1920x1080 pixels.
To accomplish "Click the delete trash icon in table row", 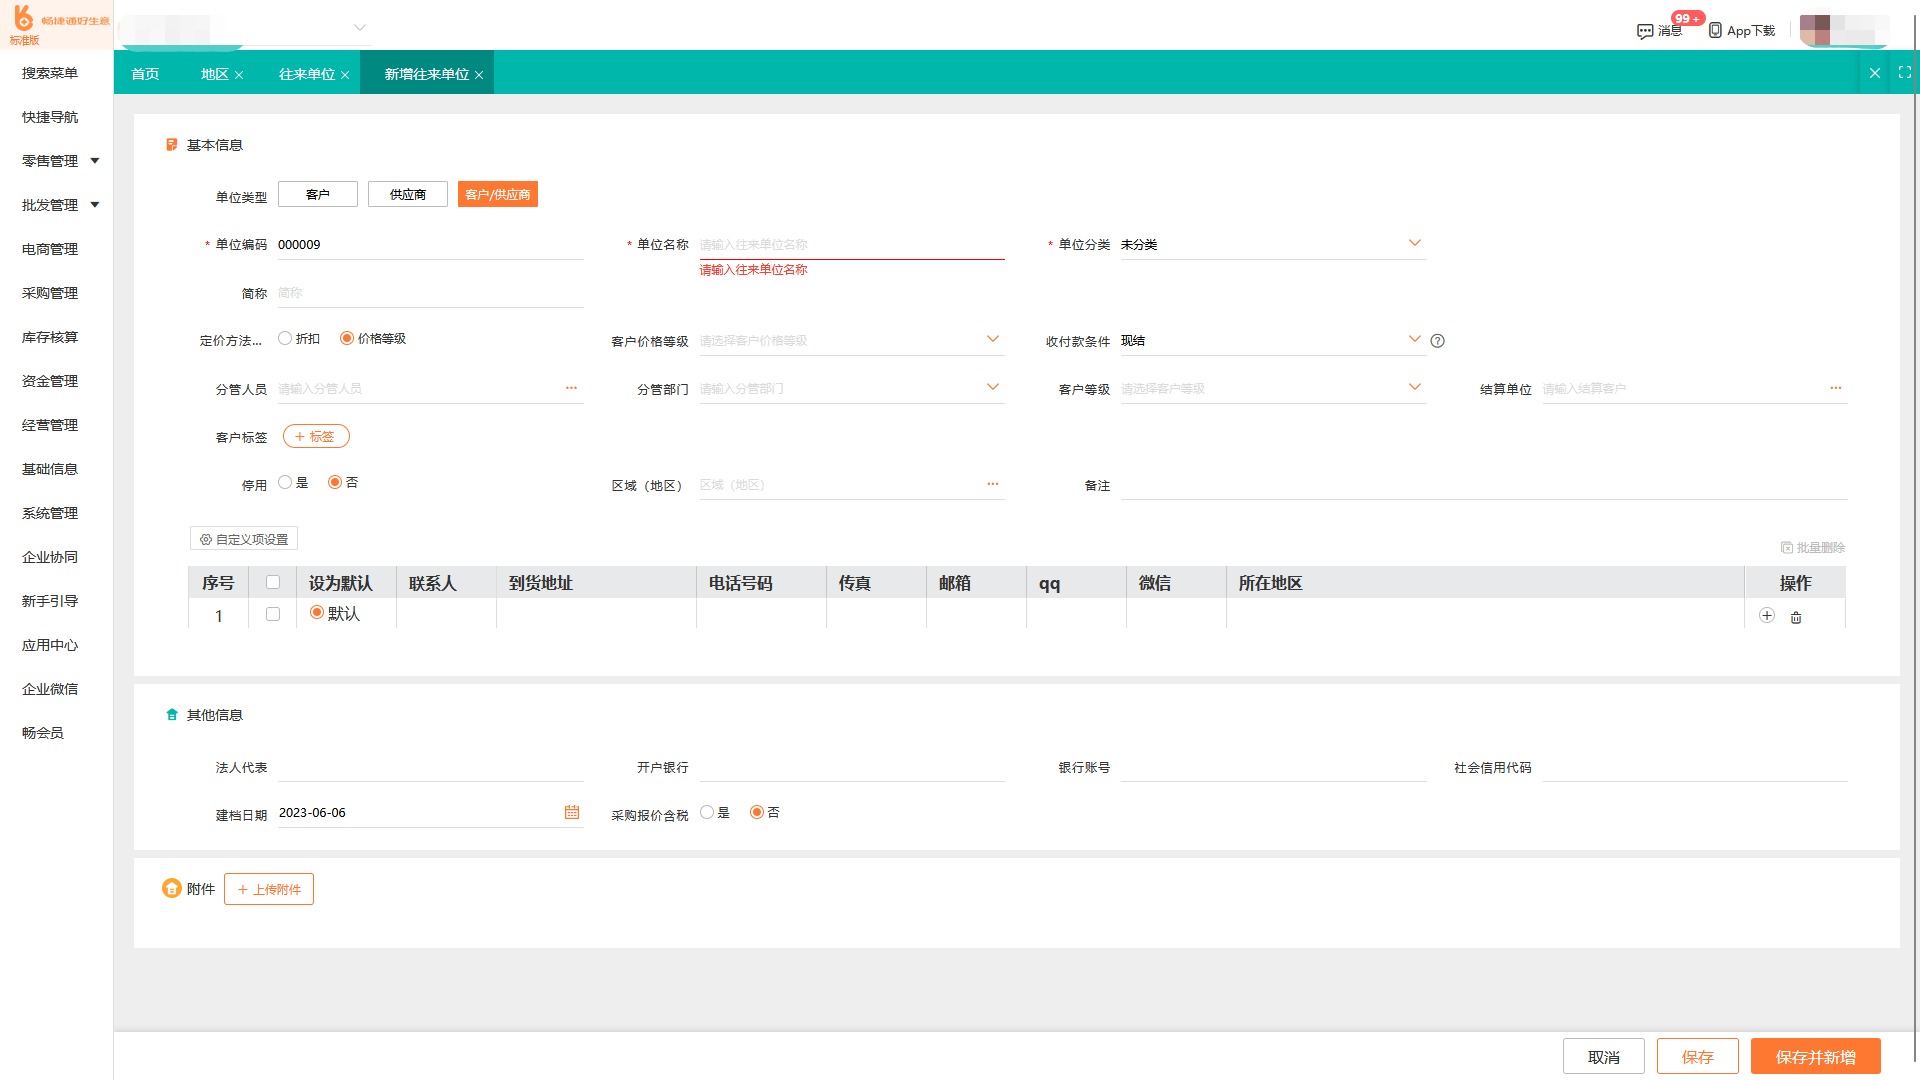I will (1796, 617).
